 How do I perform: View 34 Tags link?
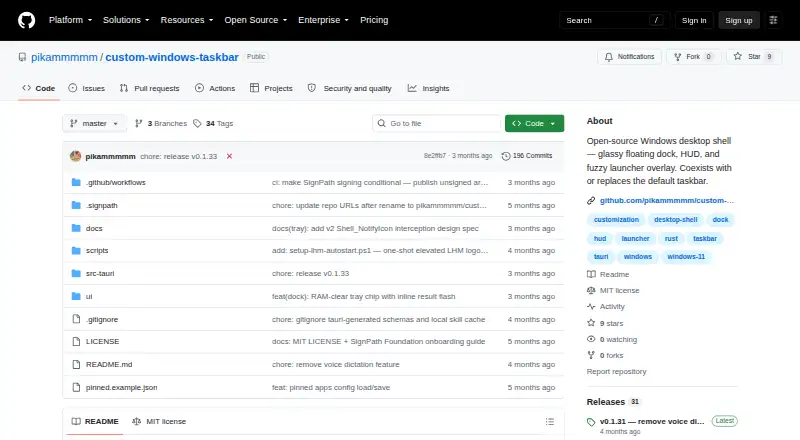click(213, 124)
